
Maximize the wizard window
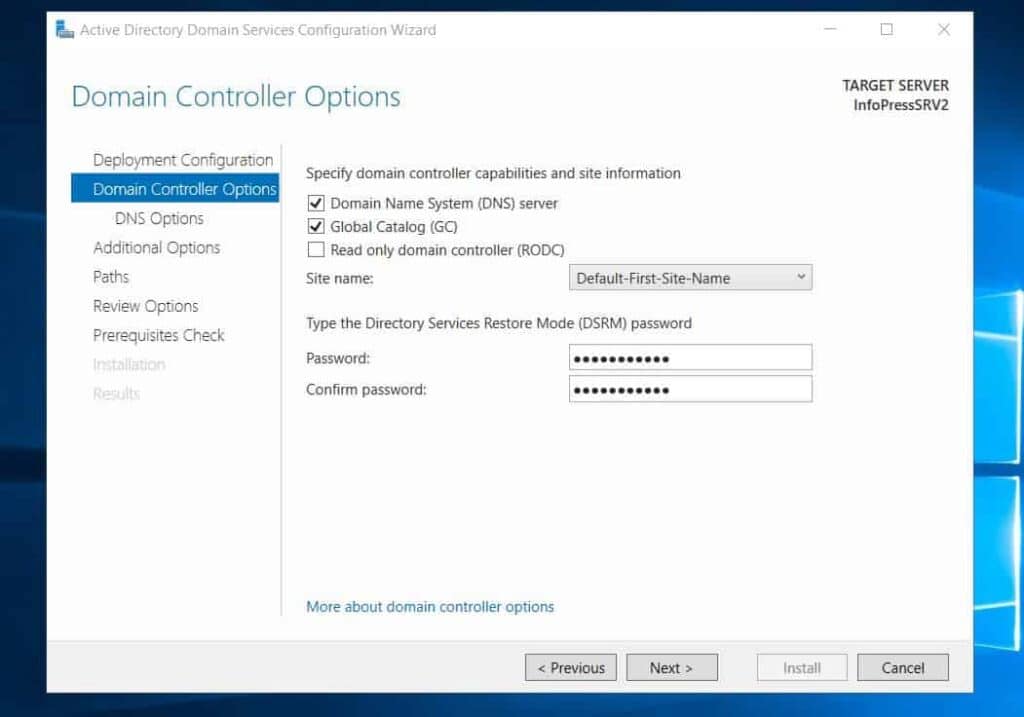point(886,29)
